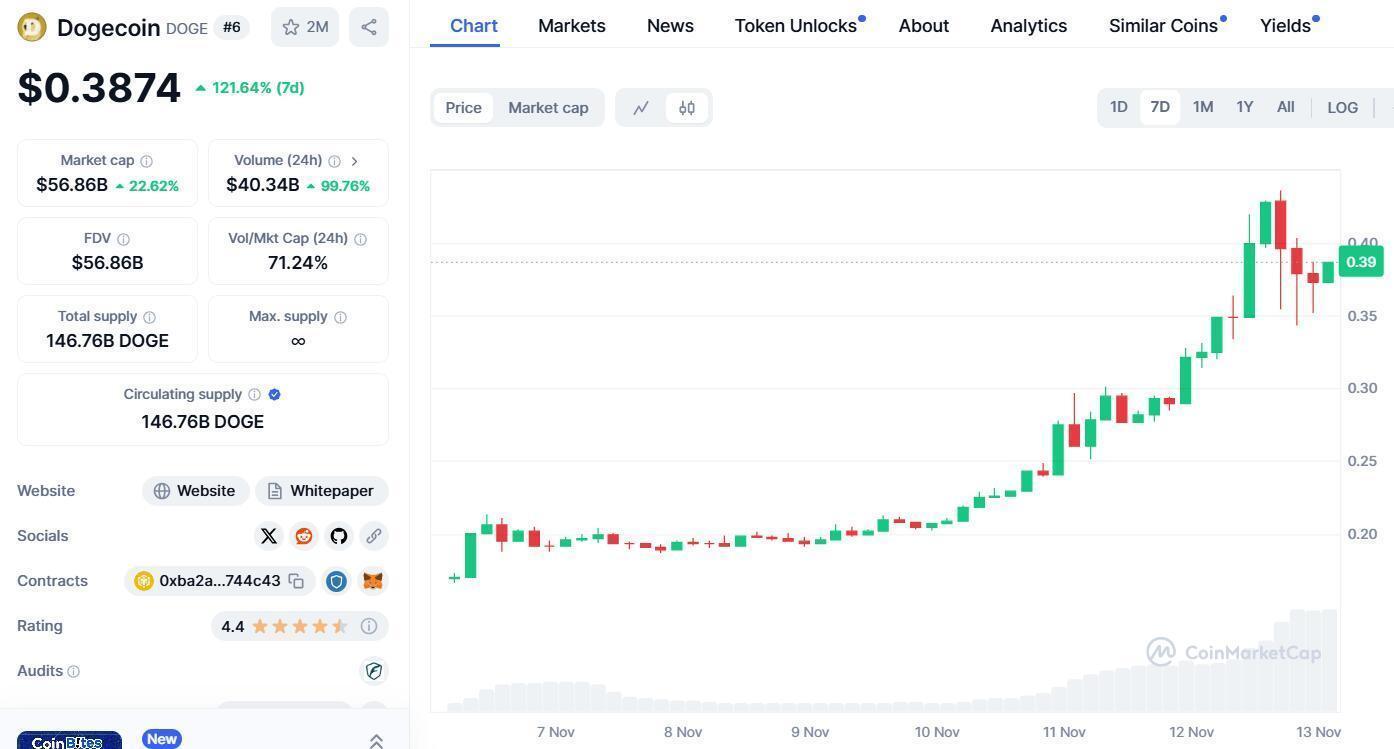This screenshot has width=1394, height=749.
Task: Expand Volume (24h) details arrow
Action: tap(355, 161)
